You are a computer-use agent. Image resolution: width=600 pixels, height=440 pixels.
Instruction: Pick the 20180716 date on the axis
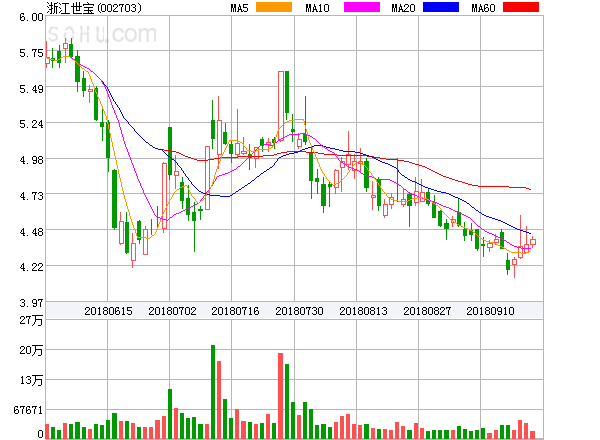[235, 311]
